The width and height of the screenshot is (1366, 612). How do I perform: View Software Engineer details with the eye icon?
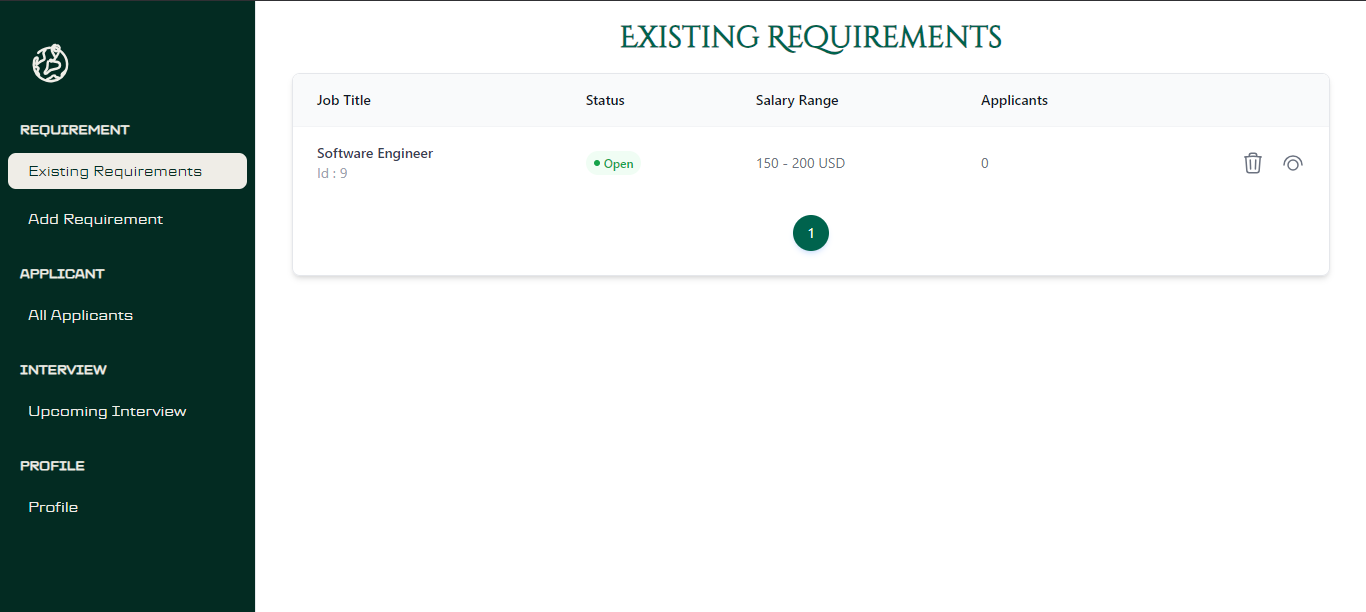pos(1292,163)
